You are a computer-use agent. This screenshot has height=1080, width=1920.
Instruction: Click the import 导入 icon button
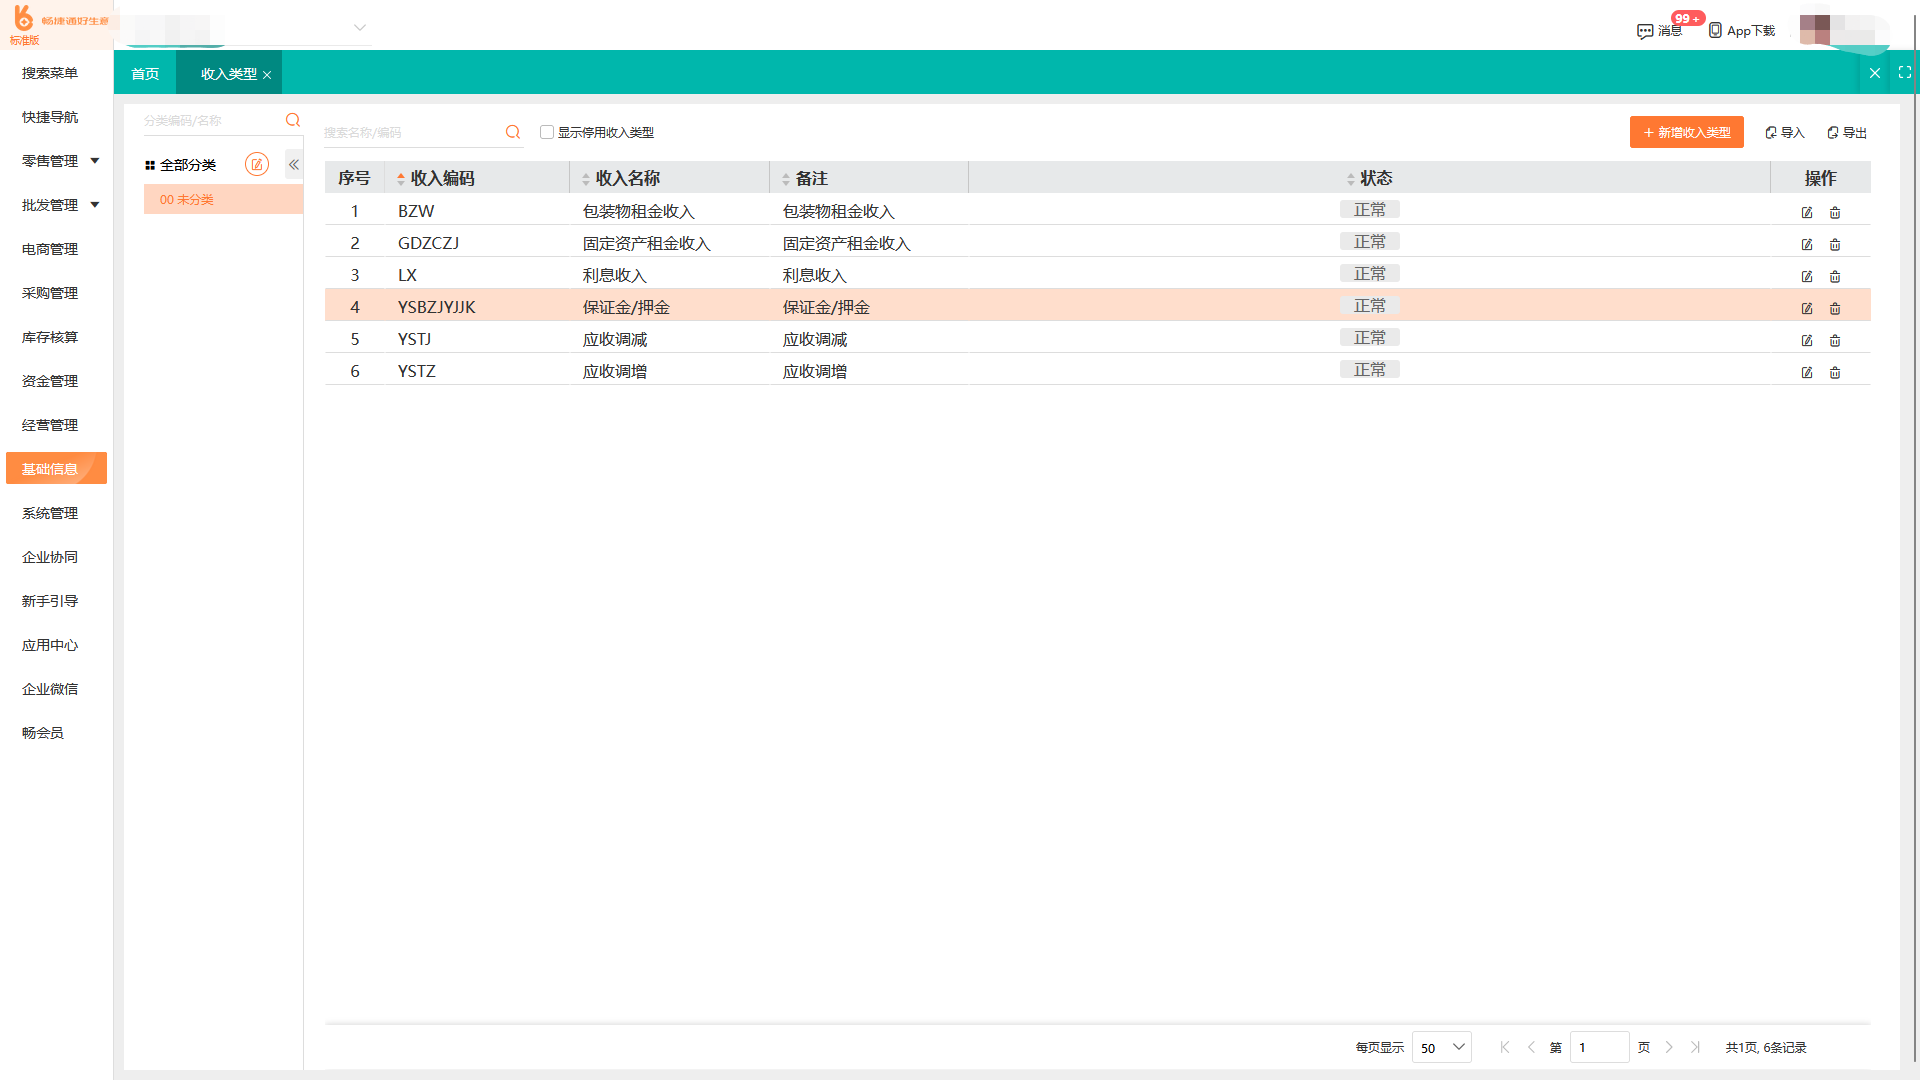[1785, 132]
